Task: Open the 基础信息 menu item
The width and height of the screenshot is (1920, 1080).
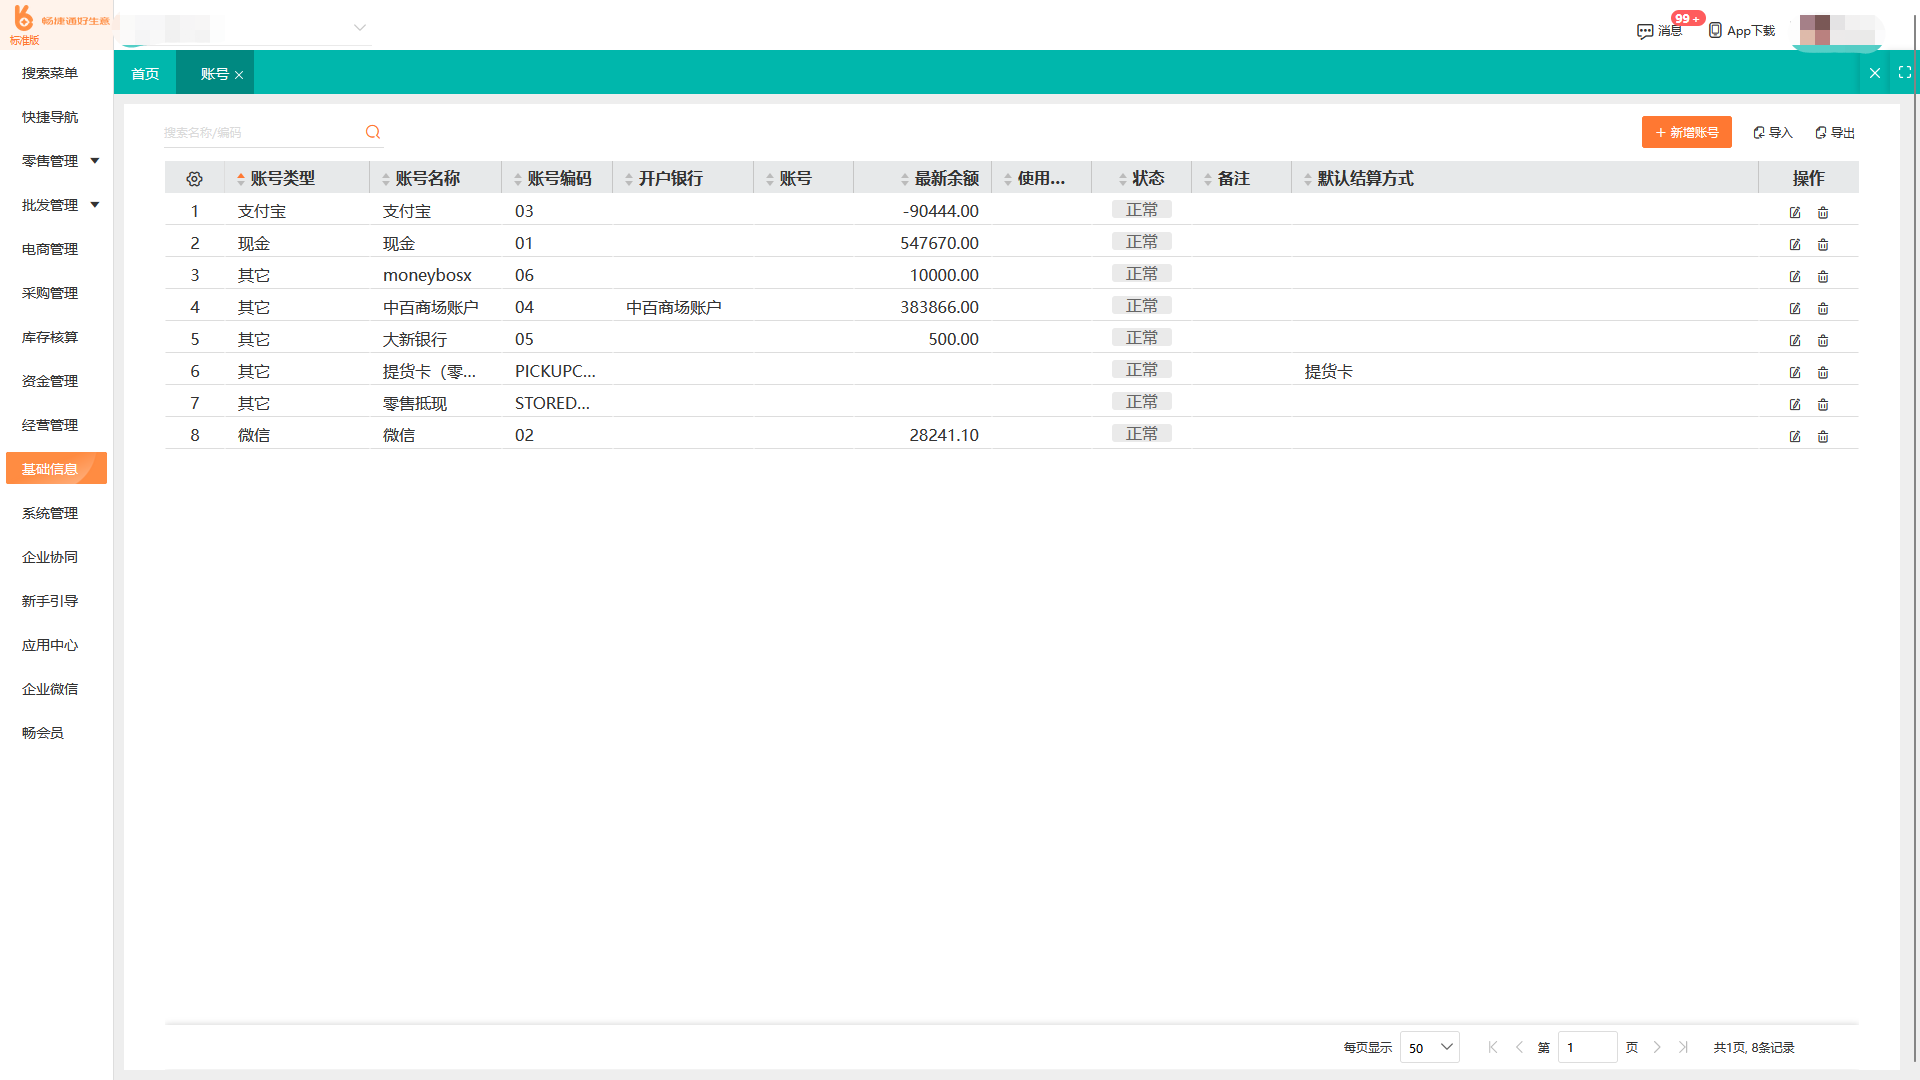Action: click(51, 468)
